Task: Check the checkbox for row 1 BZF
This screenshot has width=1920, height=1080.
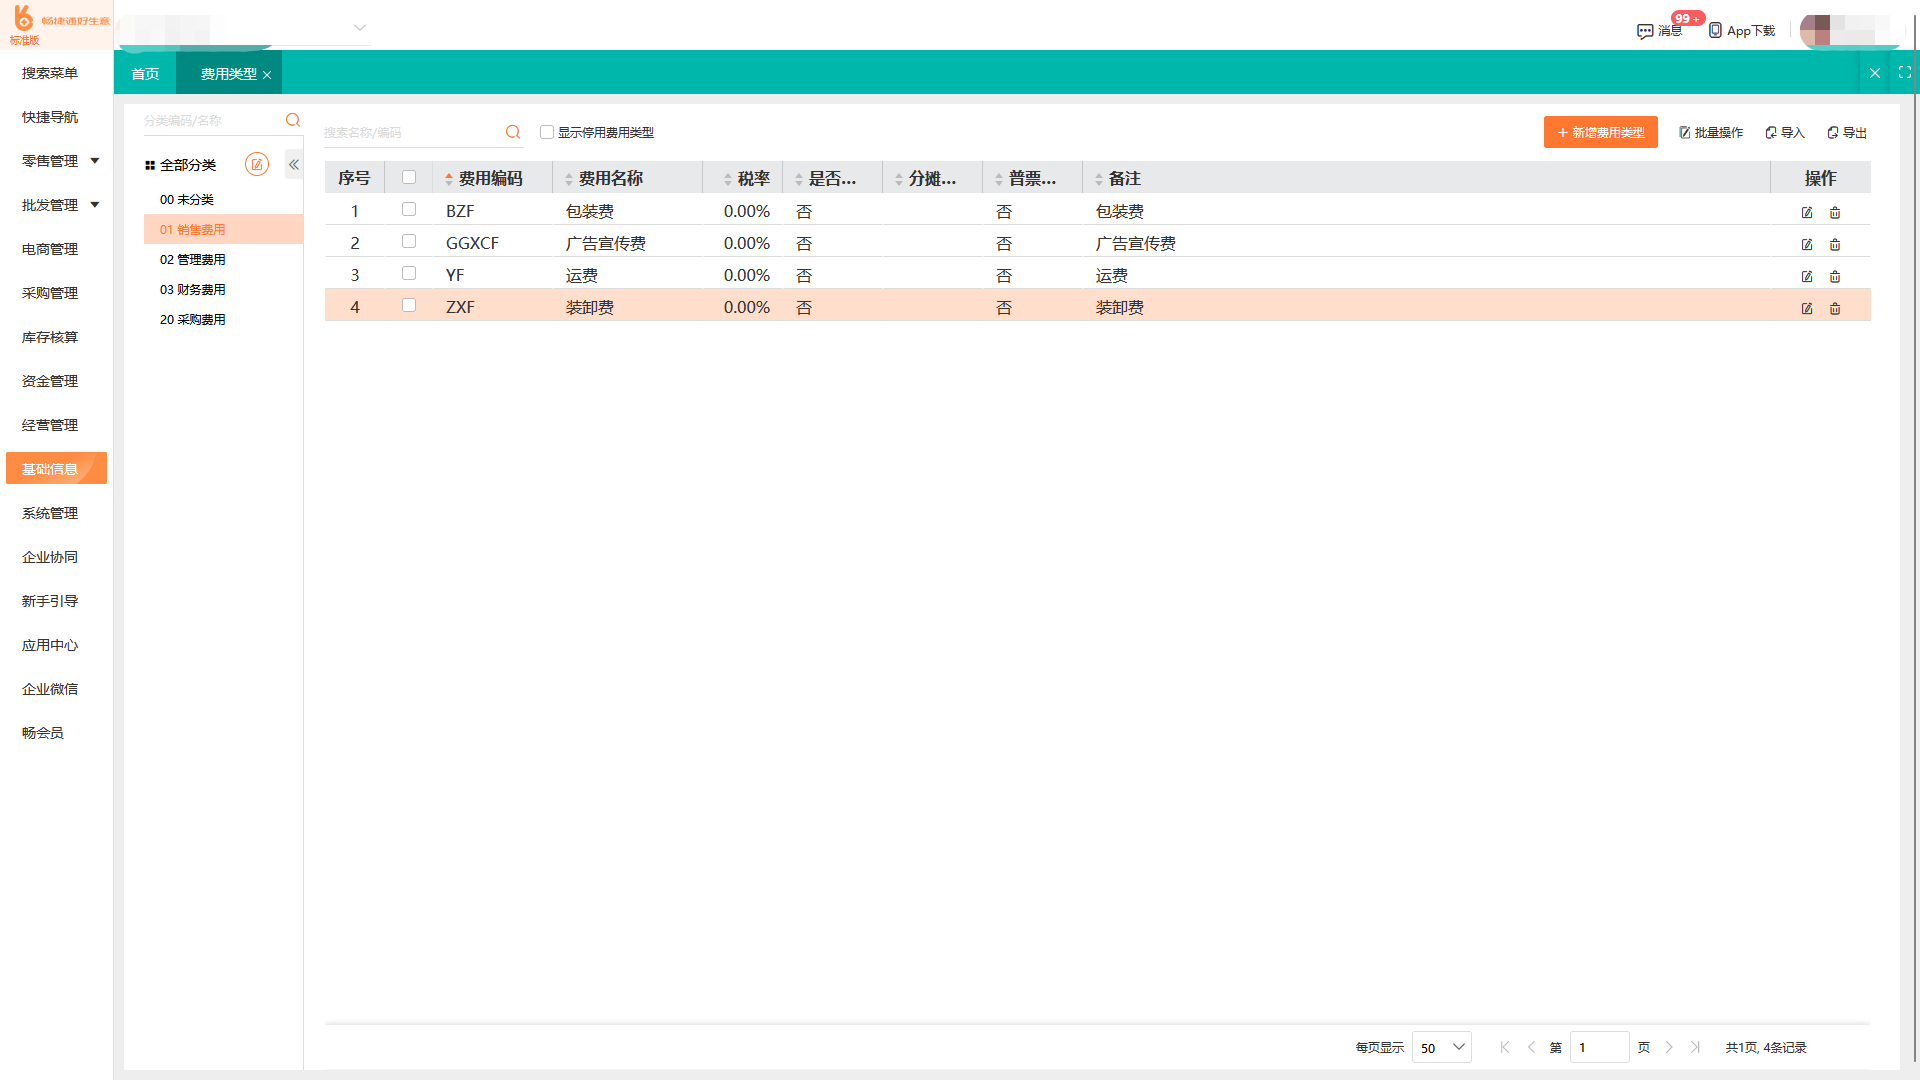Action: point(409,211)
